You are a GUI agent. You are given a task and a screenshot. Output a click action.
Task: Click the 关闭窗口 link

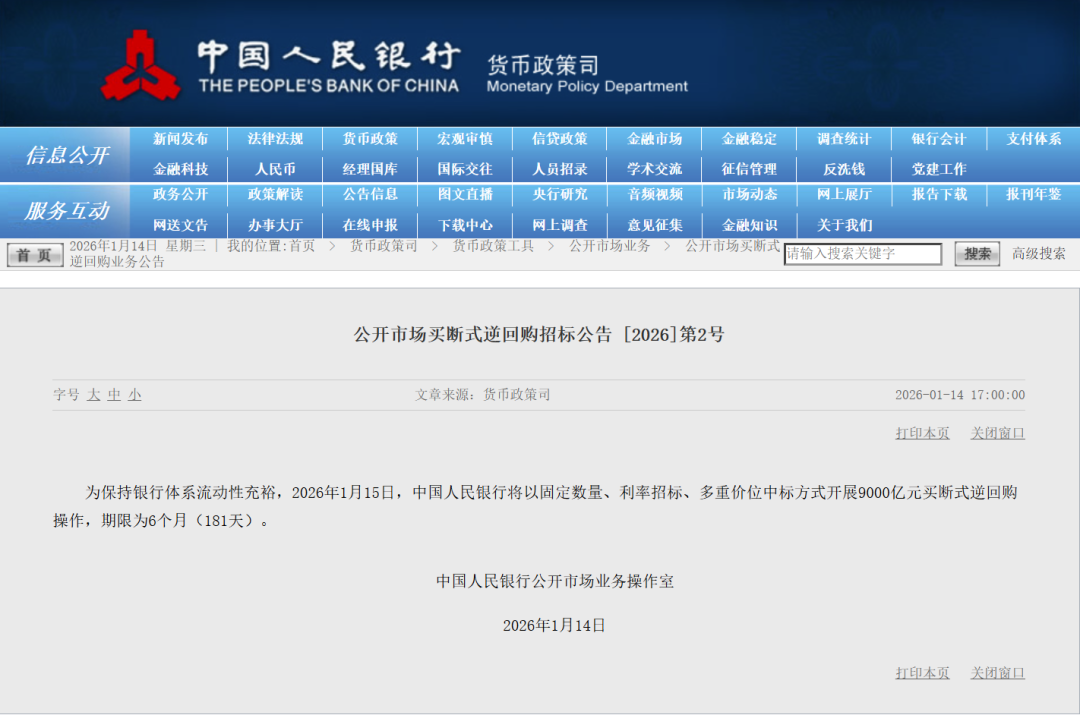click(996, 432)
